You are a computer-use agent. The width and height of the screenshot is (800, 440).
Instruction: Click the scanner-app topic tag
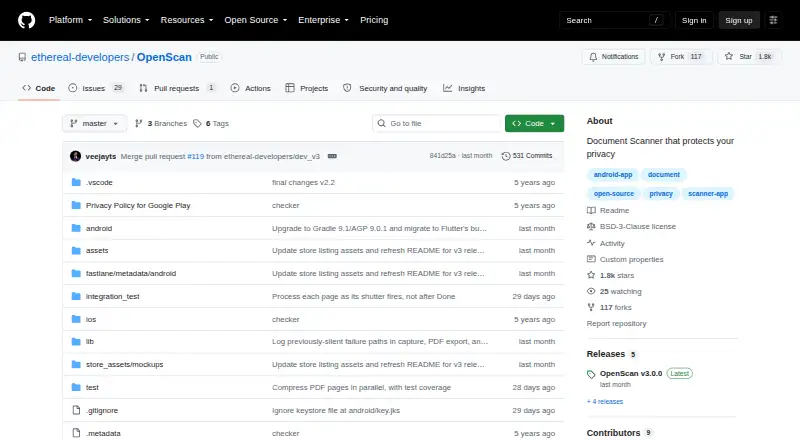(x=708, y=193)
